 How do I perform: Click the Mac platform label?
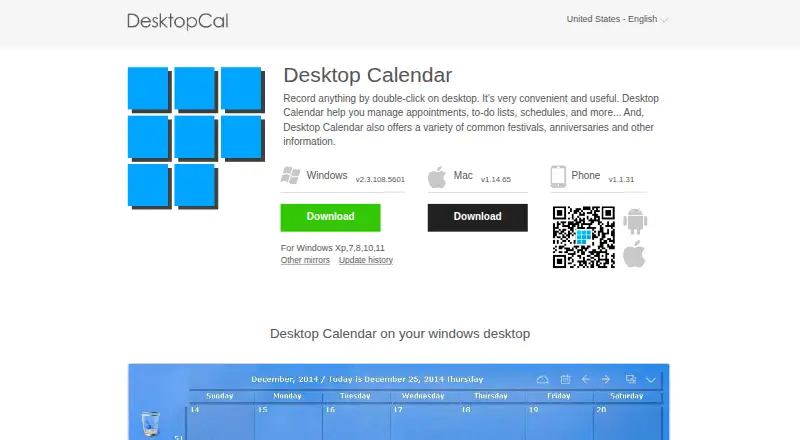[x=463, y=176]
